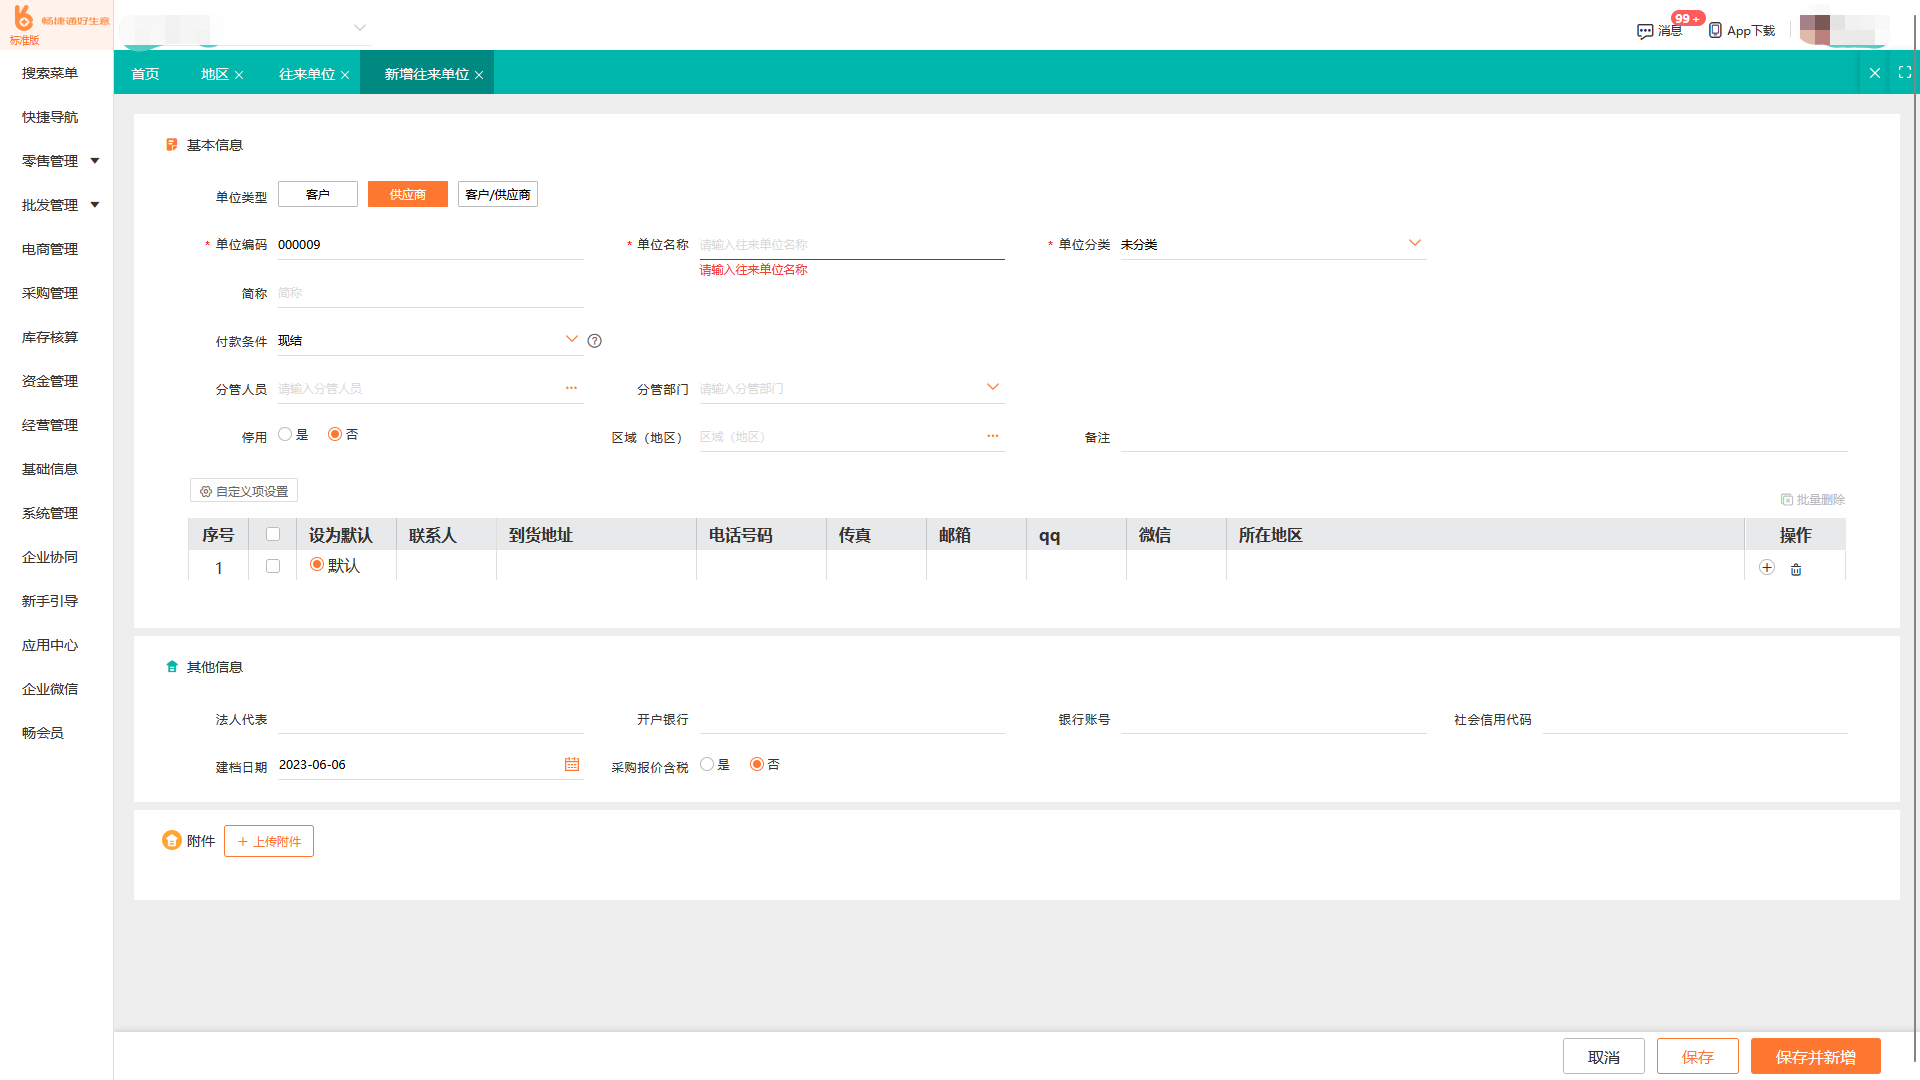Select the default row checkbox

coord(273,567)
